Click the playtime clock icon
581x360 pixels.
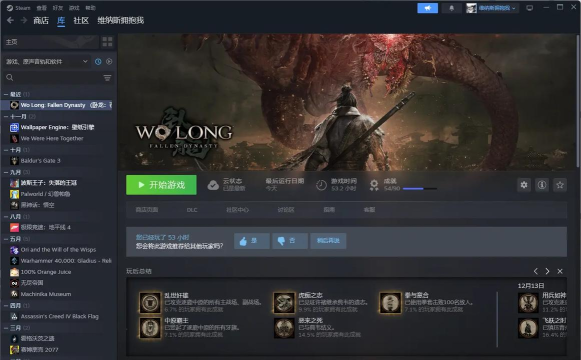(x=321, y=185)
